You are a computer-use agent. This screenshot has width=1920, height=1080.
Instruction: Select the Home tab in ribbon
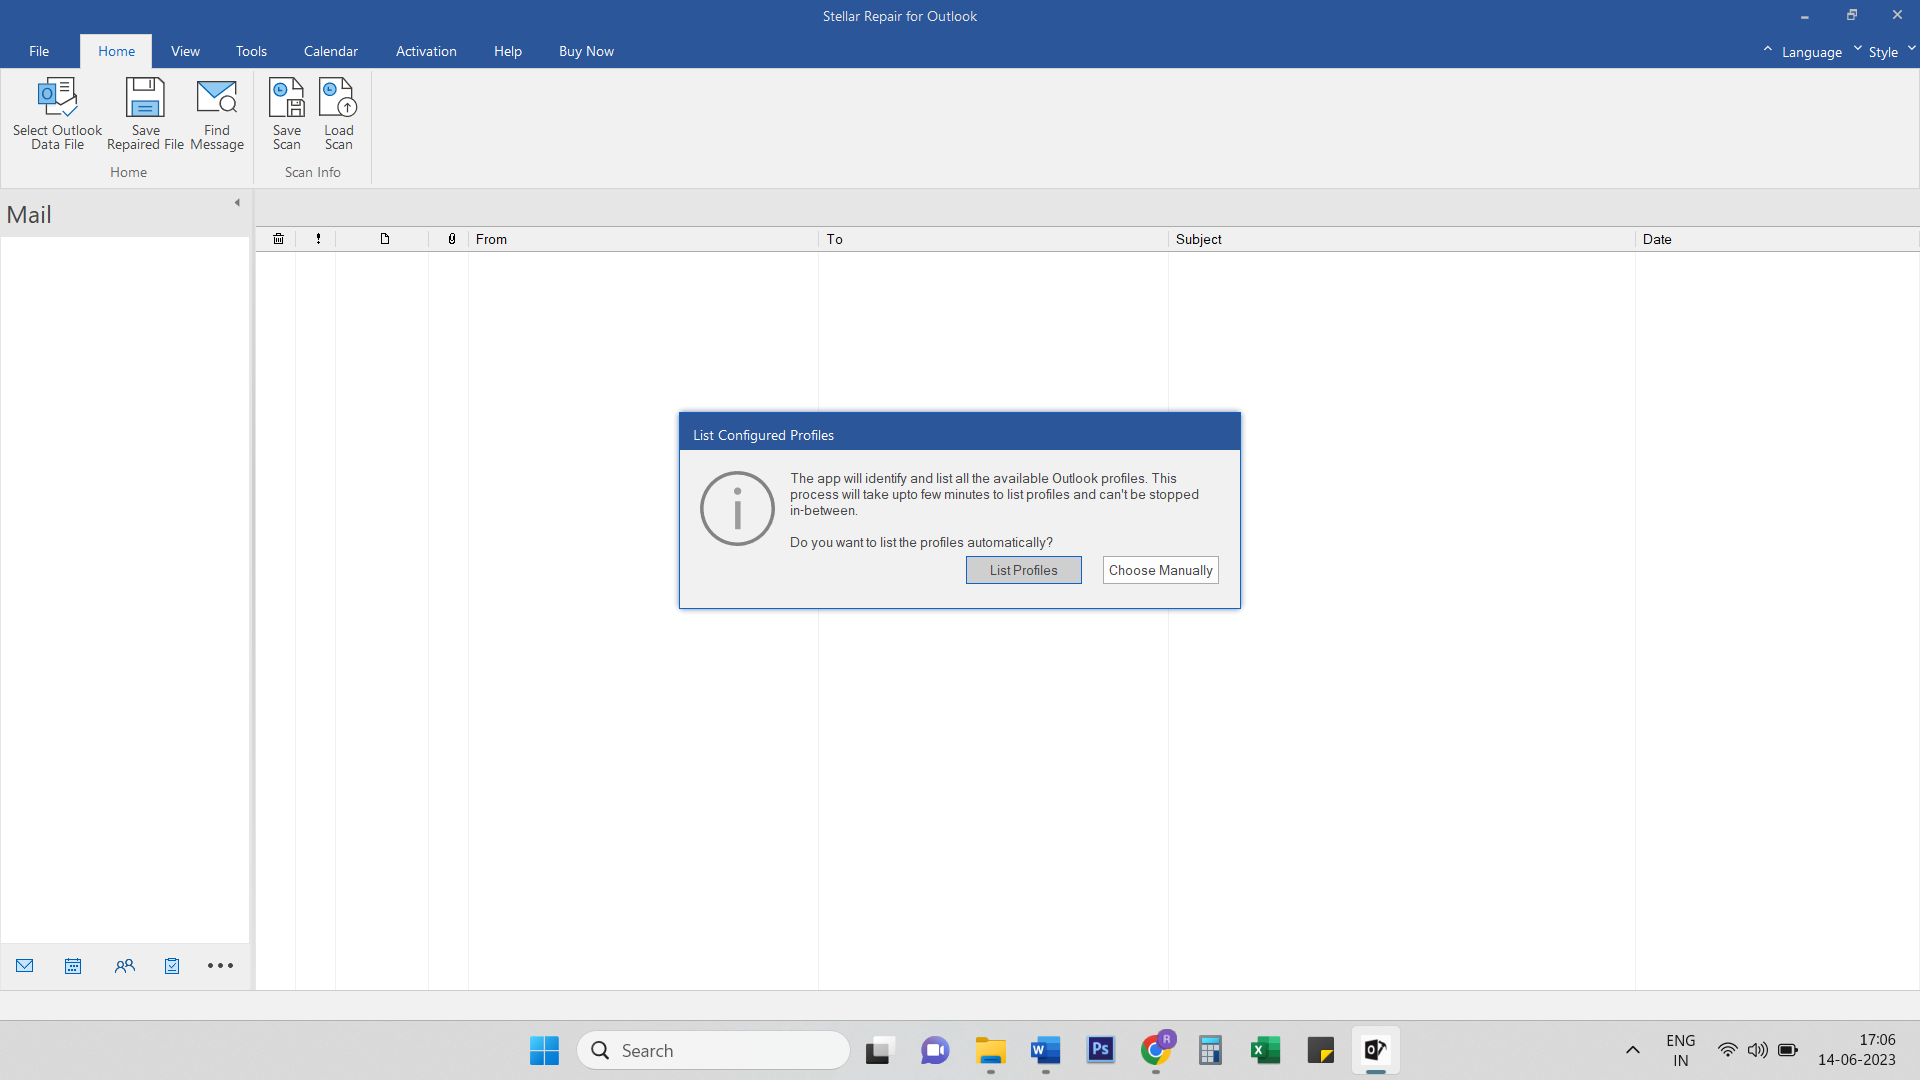point(116,51)
